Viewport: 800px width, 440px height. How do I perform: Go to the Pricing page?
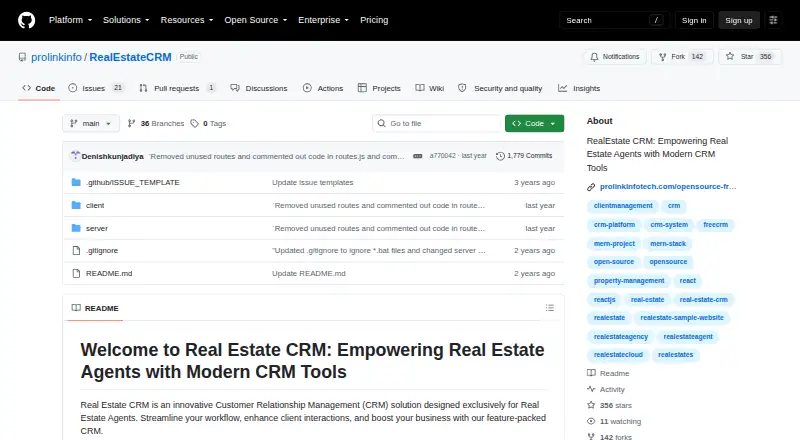pyautogui.click(x=374, y=20)
